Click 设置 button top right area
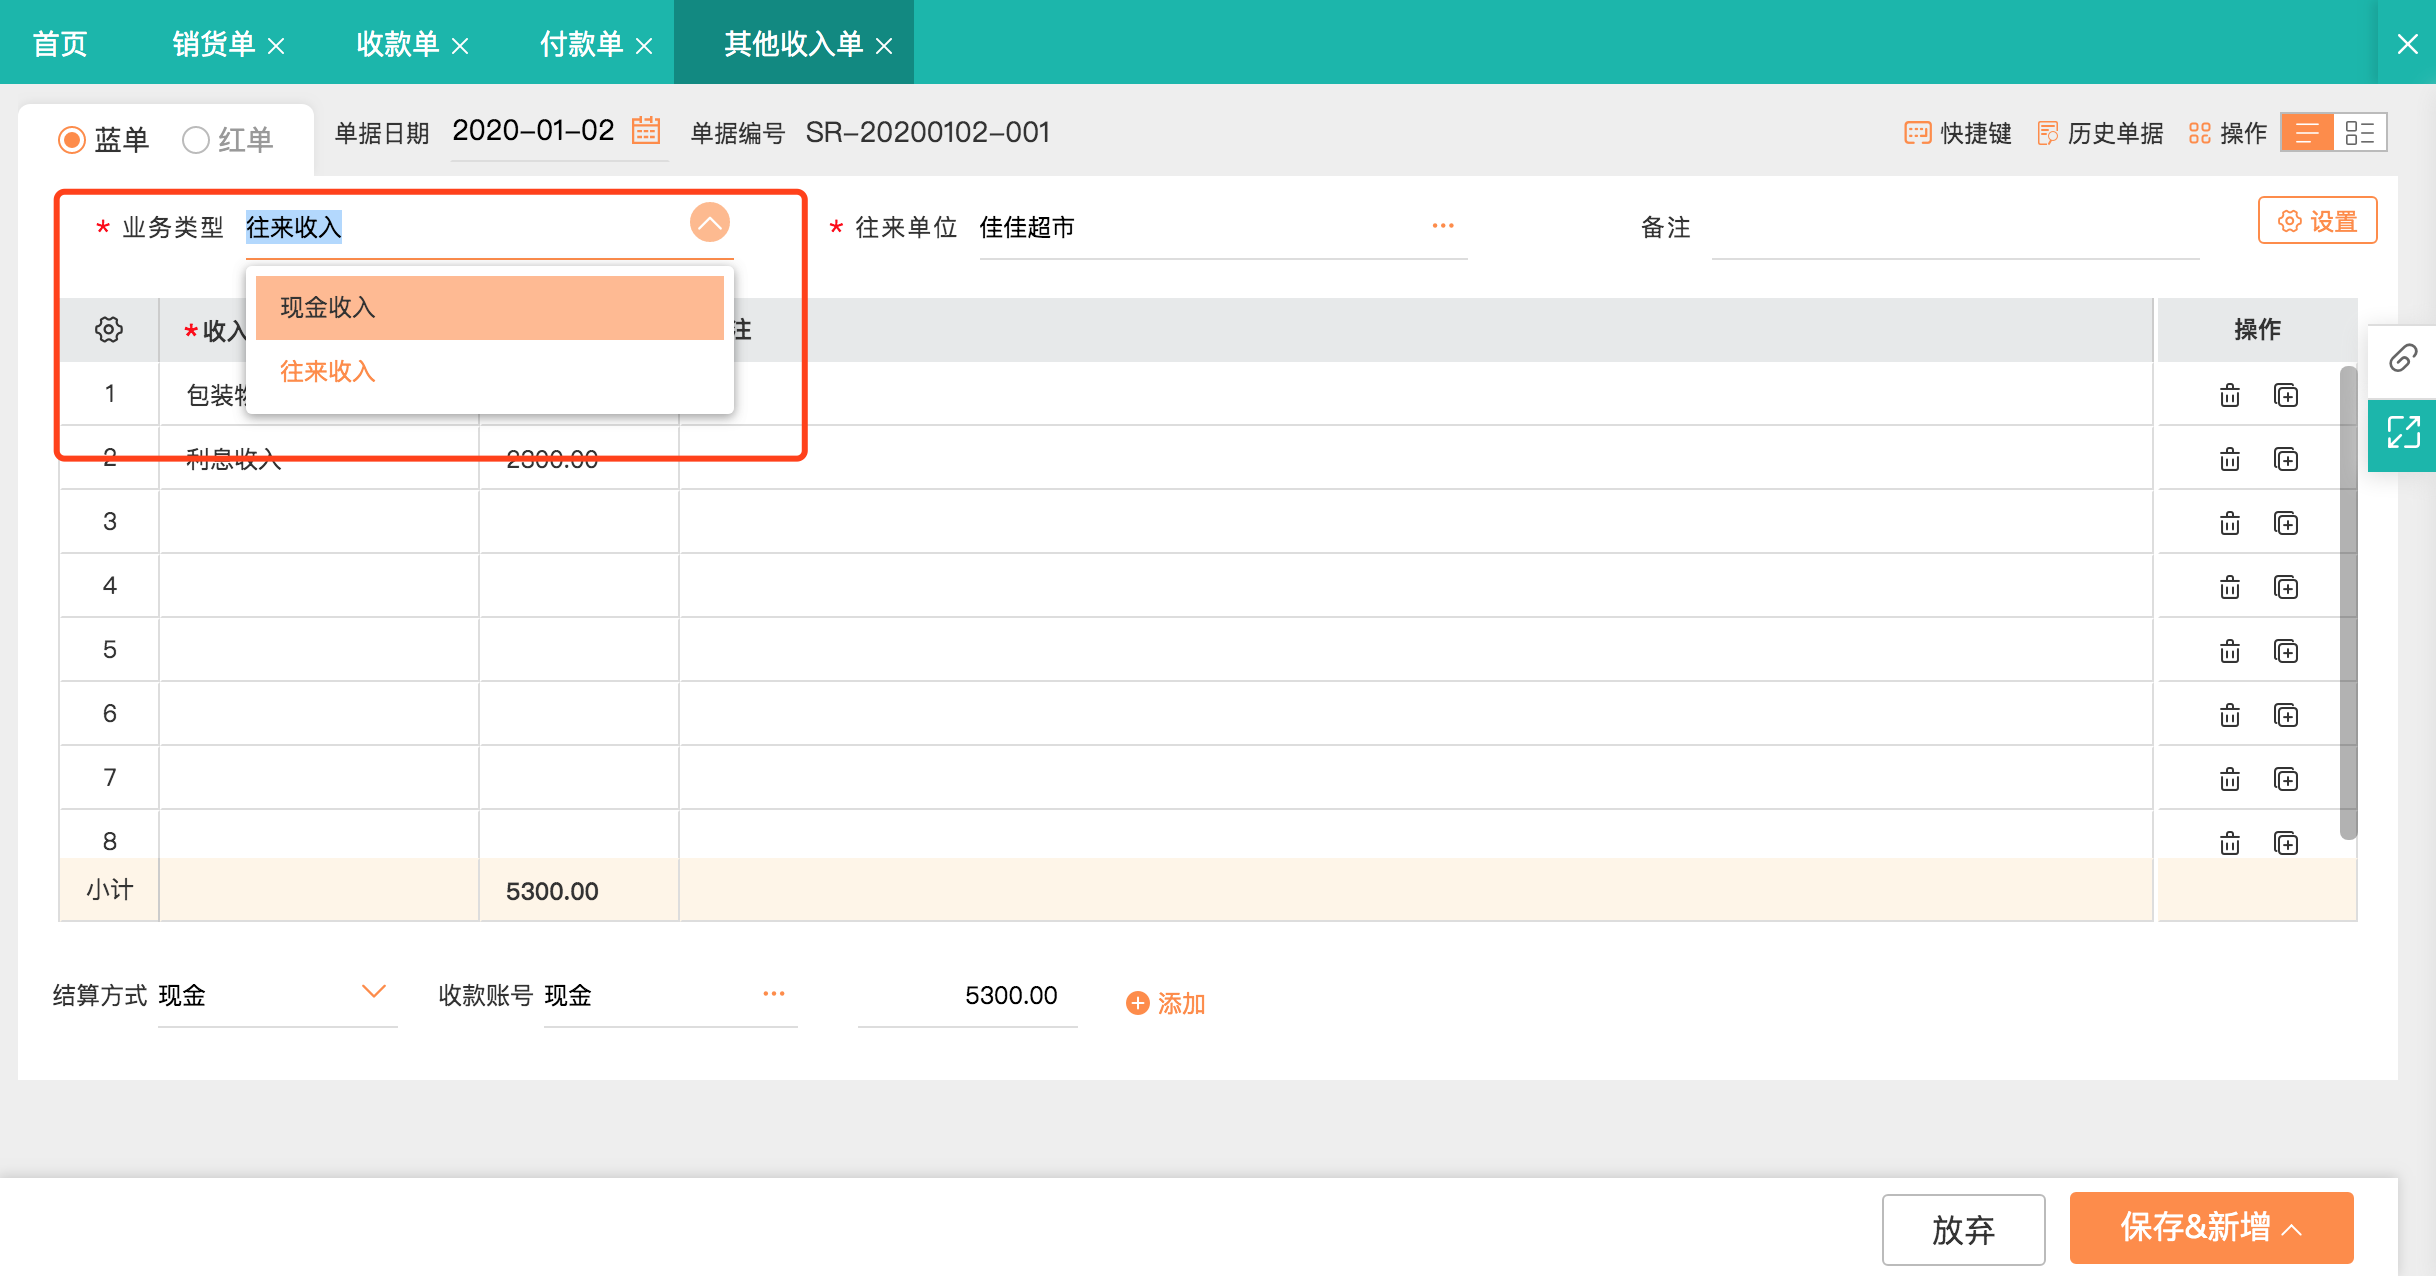 (x=2315, y=224)
